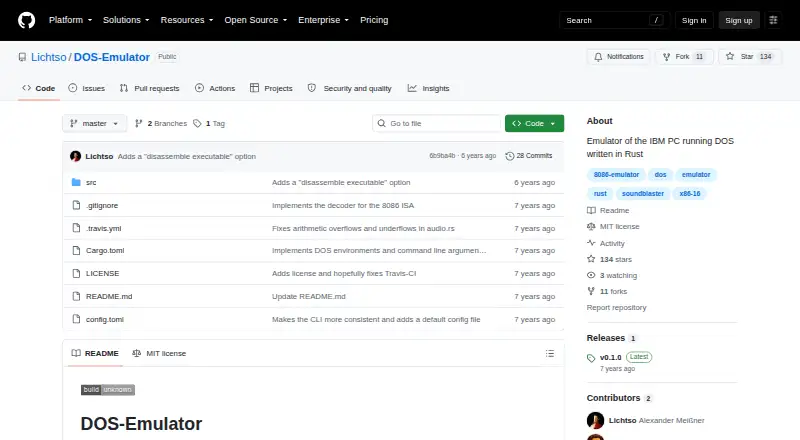Select the README tab
This screenshot has width=800, height=440.
pyautogui.click(x=95, y=353)
